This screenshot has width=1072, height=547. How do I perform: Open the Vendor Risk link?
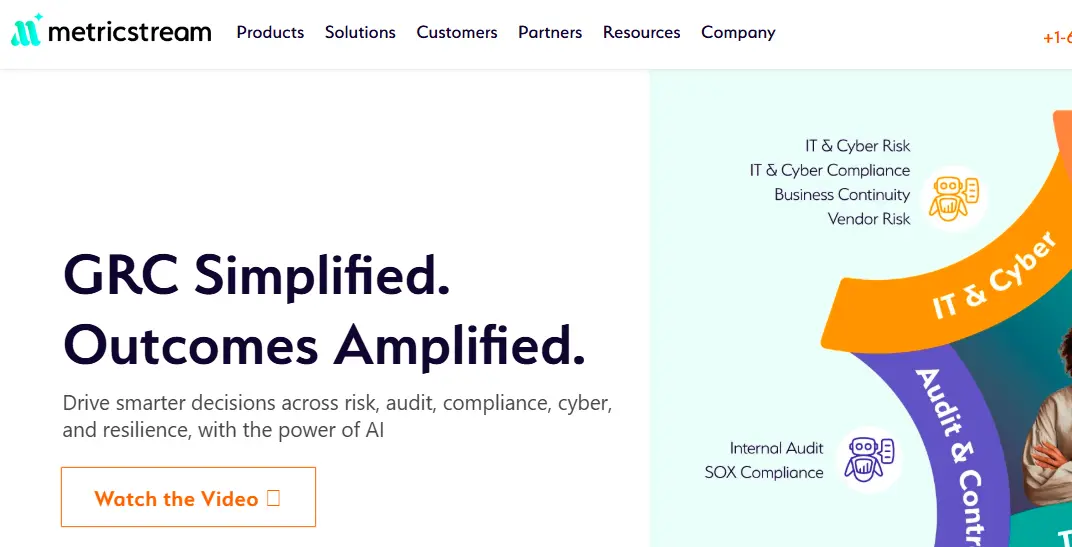[x=869, y=219]
